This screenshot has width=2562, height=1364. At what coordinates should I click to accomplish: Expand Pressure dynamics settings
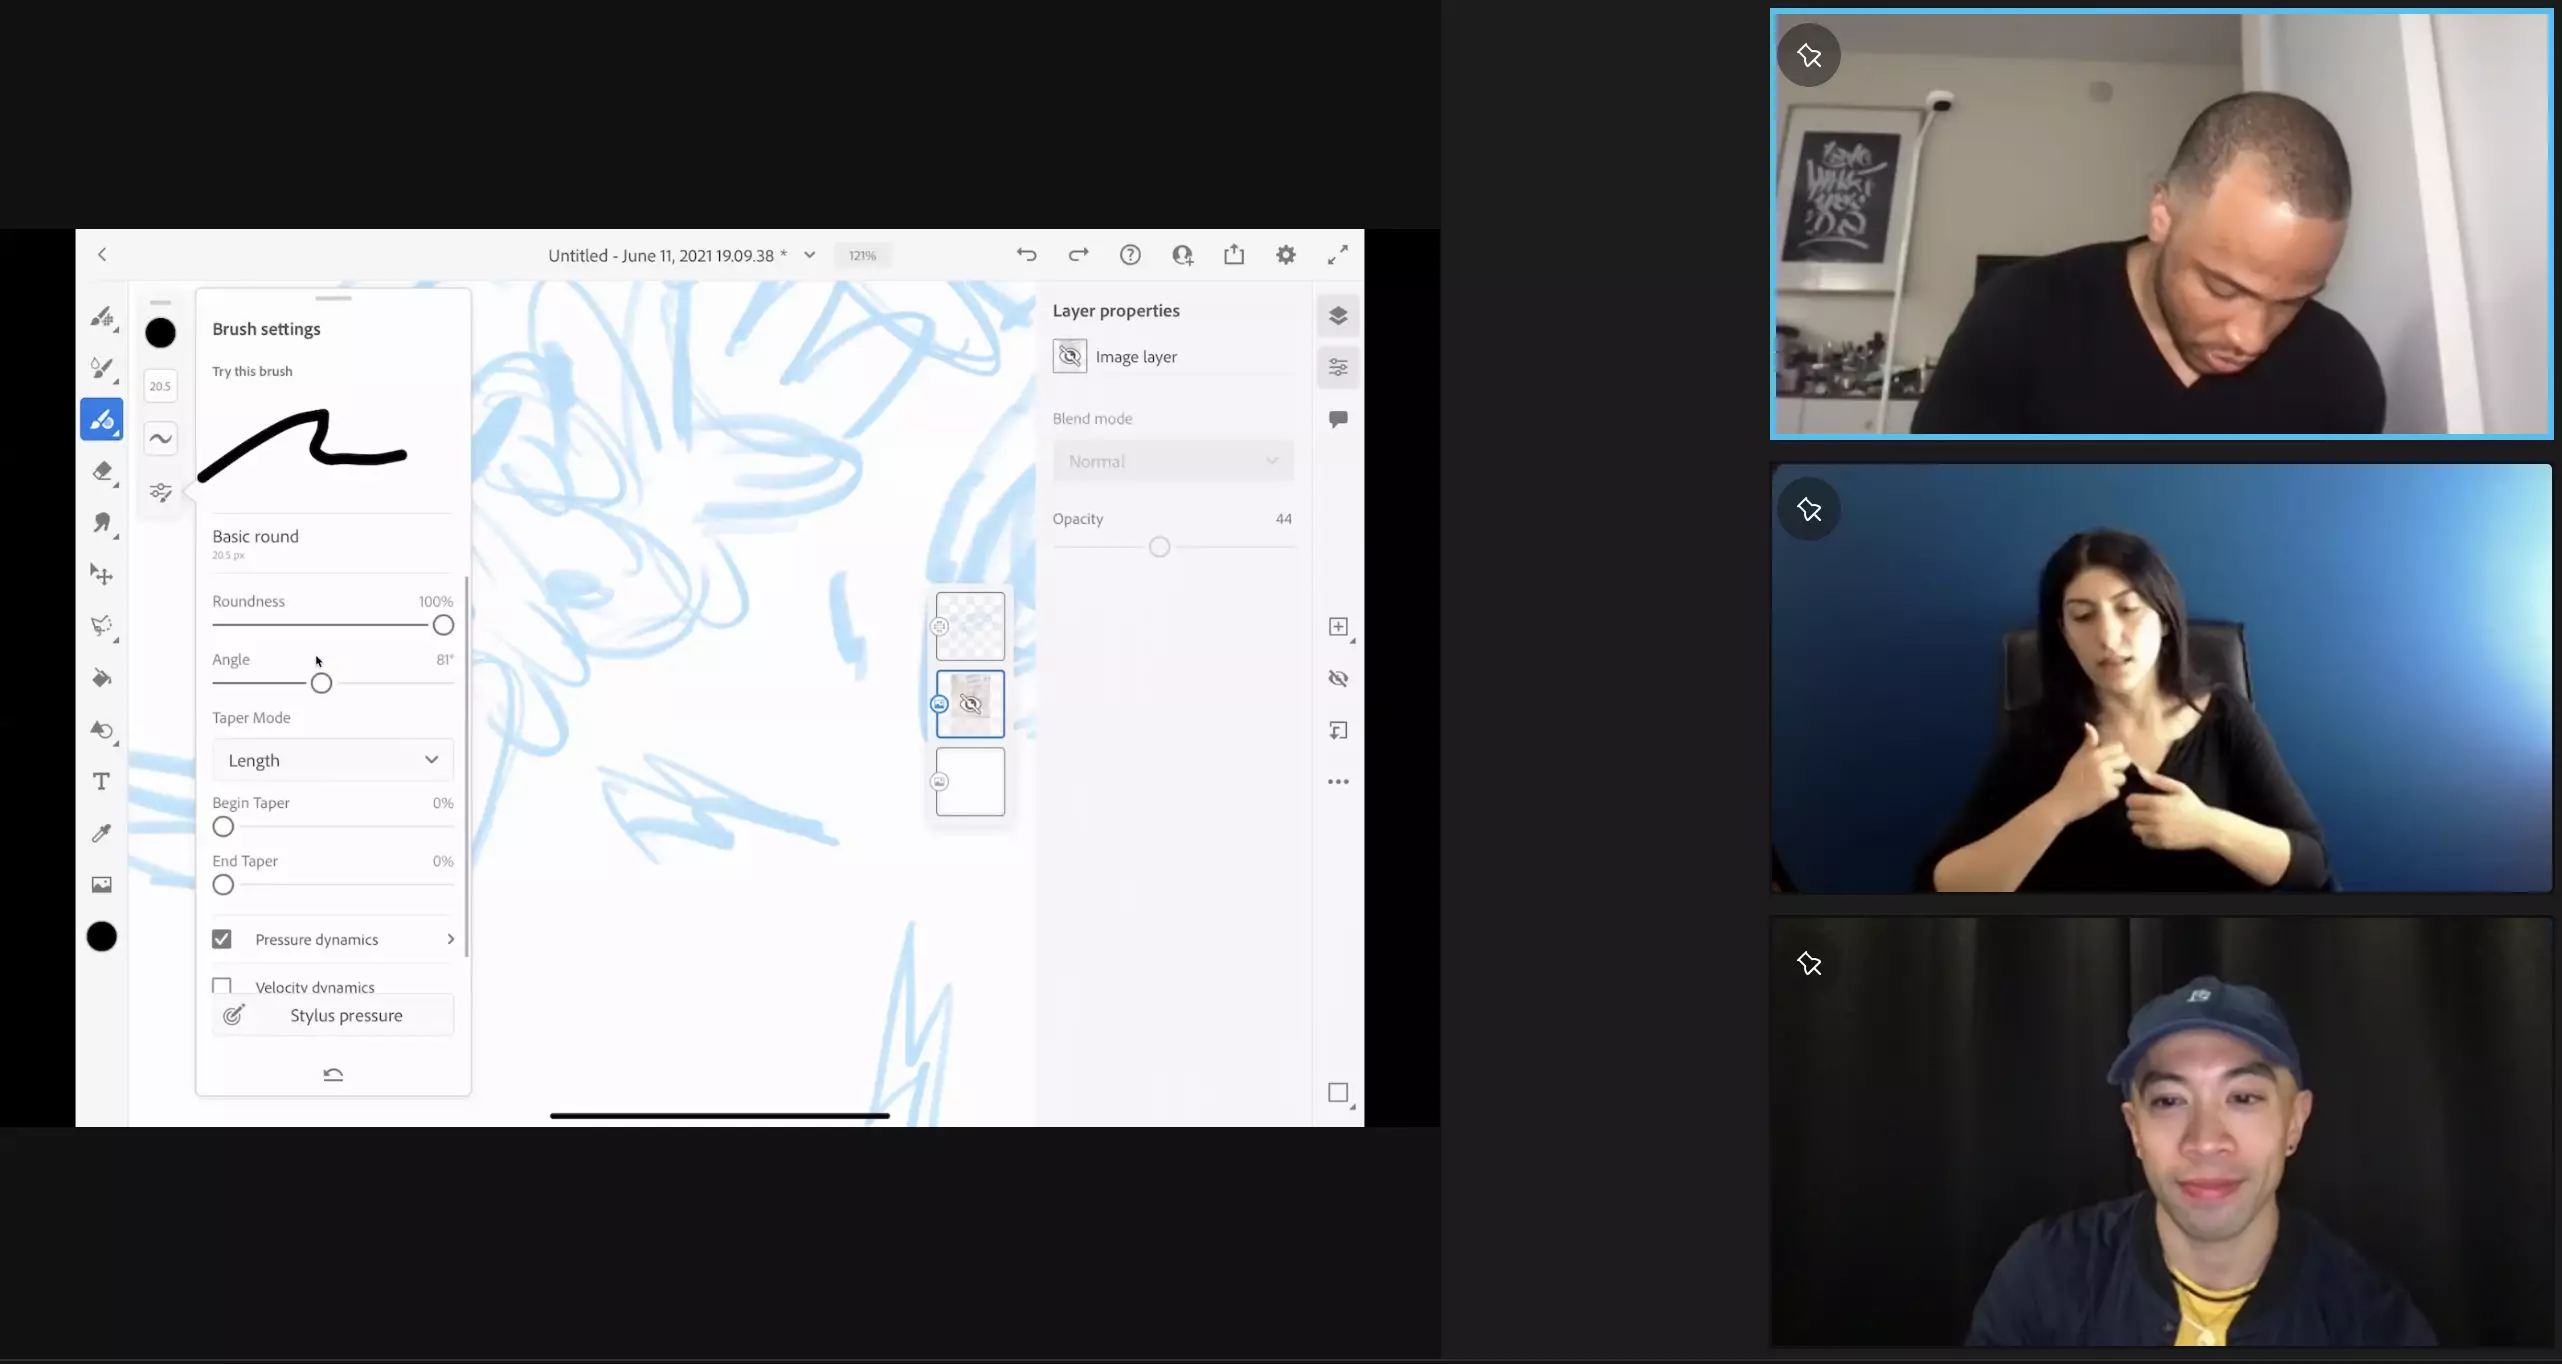[449, 937]
